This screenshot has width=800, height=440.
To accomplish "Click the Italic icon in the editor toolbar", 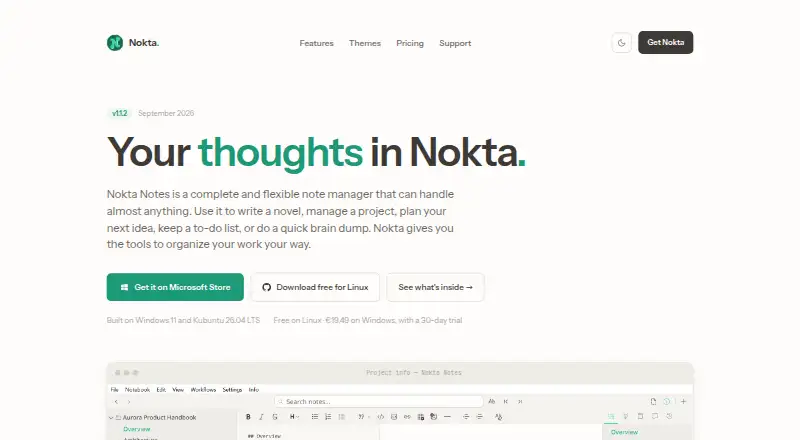I will 261,417.
